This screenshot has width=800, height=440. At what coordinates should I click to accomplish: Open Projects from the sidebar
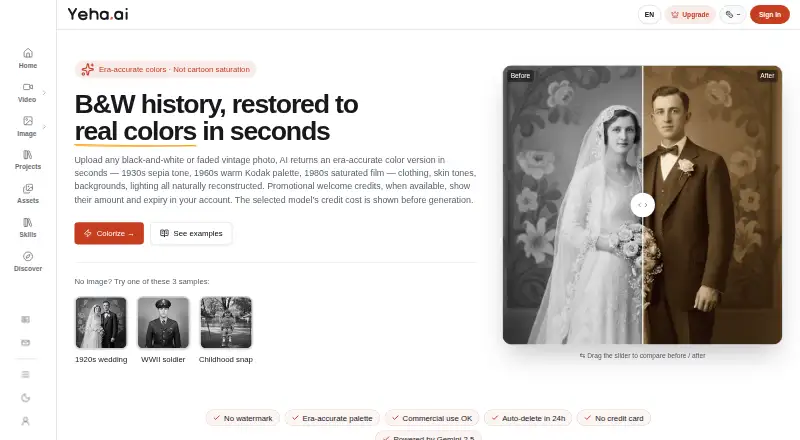click(28, 160)
